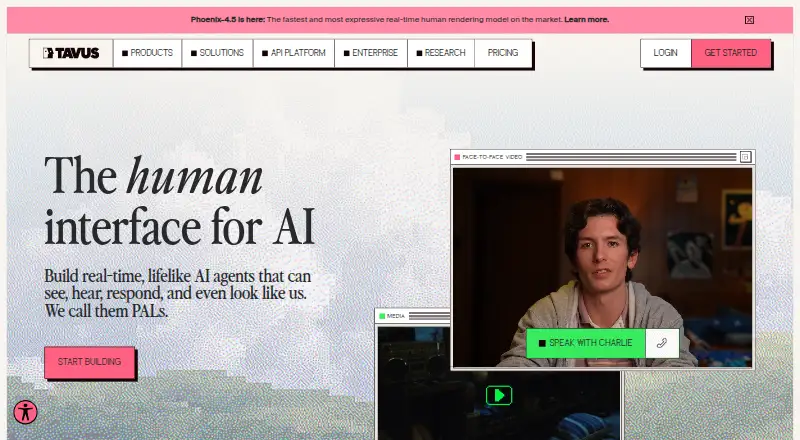
Task: Expand the Products menu
Action: (147, 53)
